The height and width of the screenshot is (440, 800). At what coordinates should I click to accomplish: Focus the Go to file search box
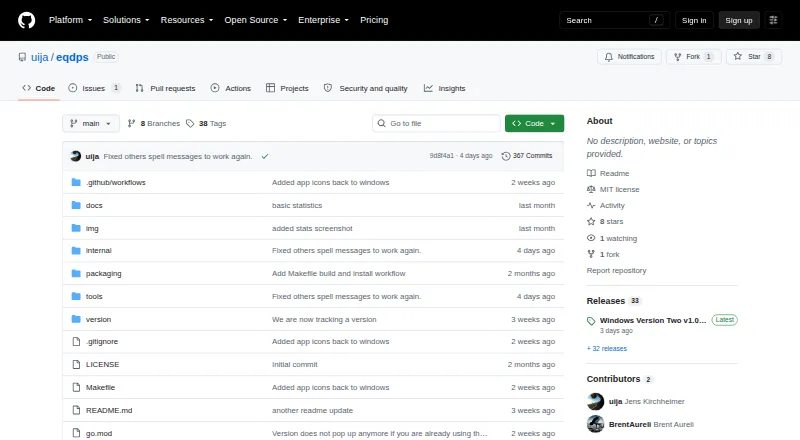tap(436, 124)
